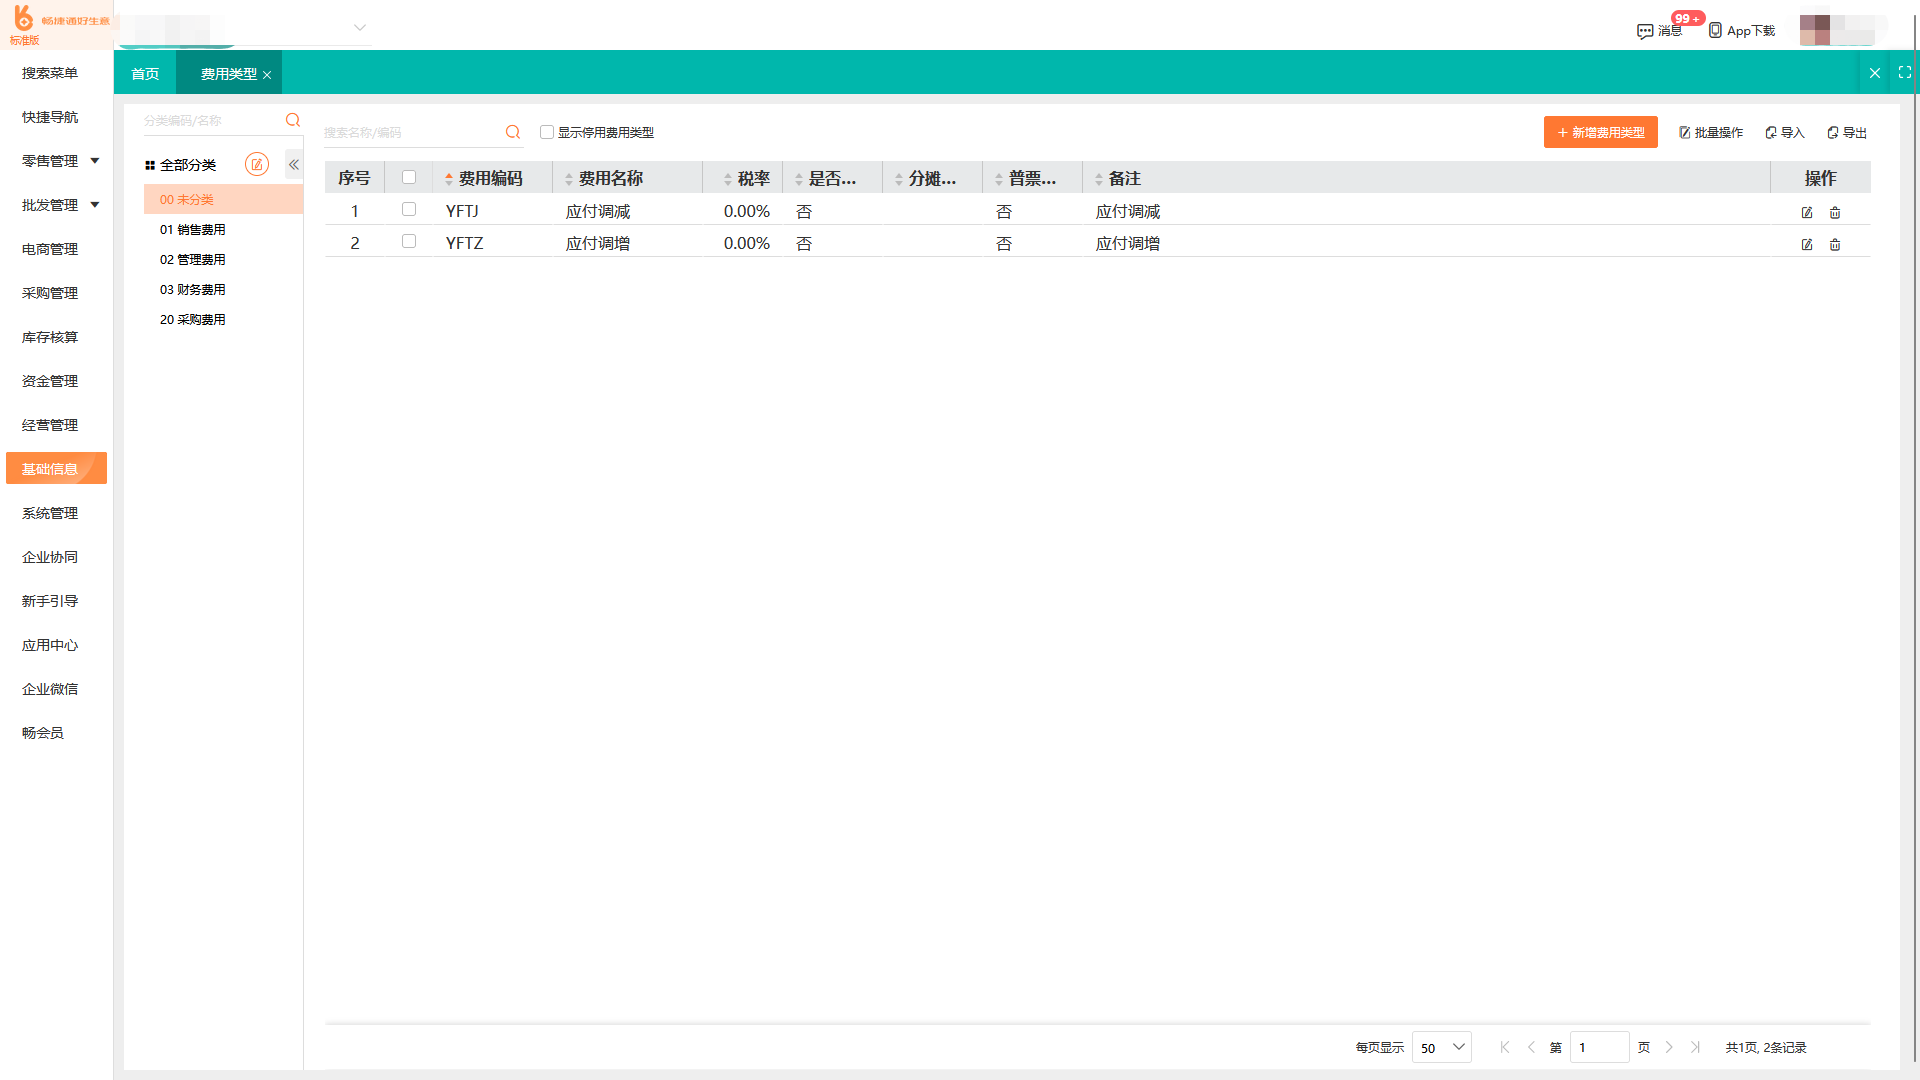Click the search input field
Image resolution: width=1920 pixels, height=1080 pixels.
(x=407, y=132)
